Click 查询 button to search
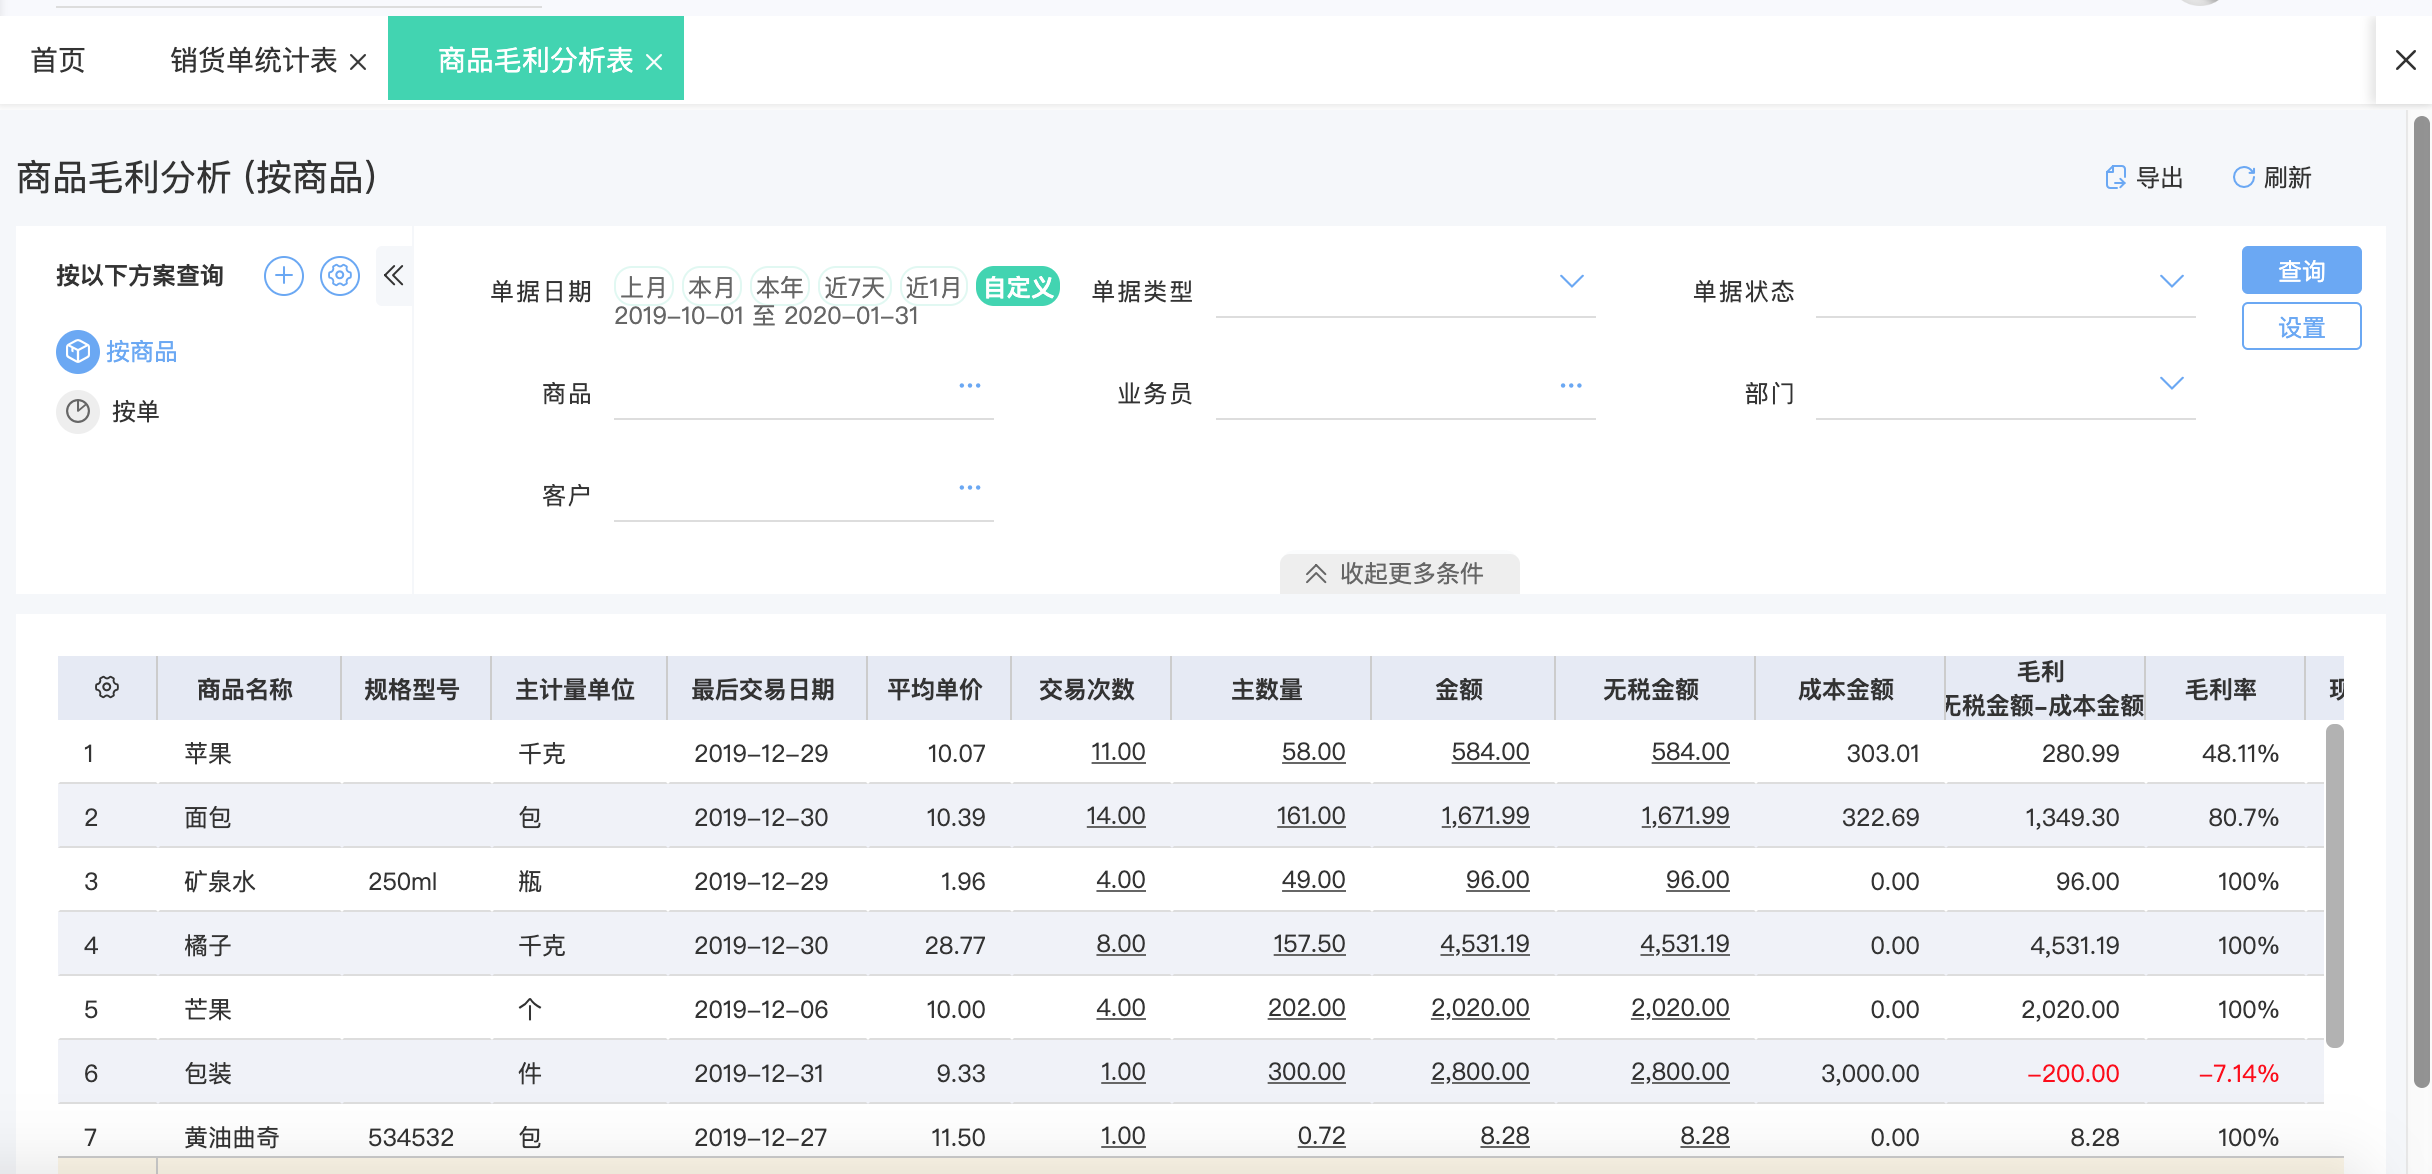Image resolution: width=2432 pixels, height=1174 pixels. [x=2302, y=273]
